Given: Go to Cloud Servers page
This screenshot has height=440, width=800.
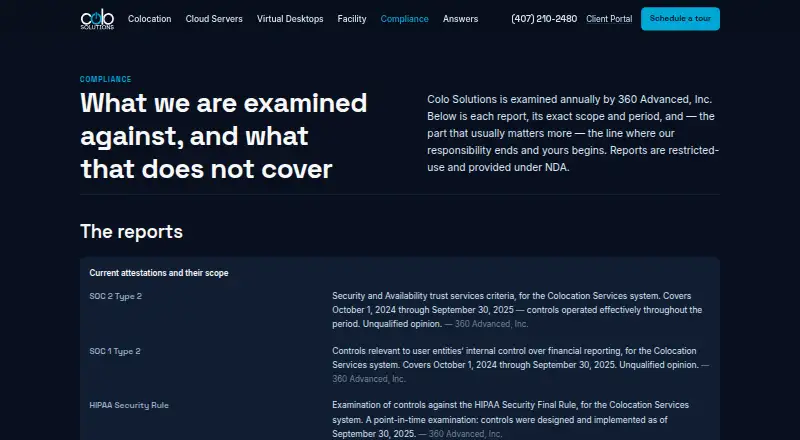Looking at the screenshot, I should click(214, 19).
